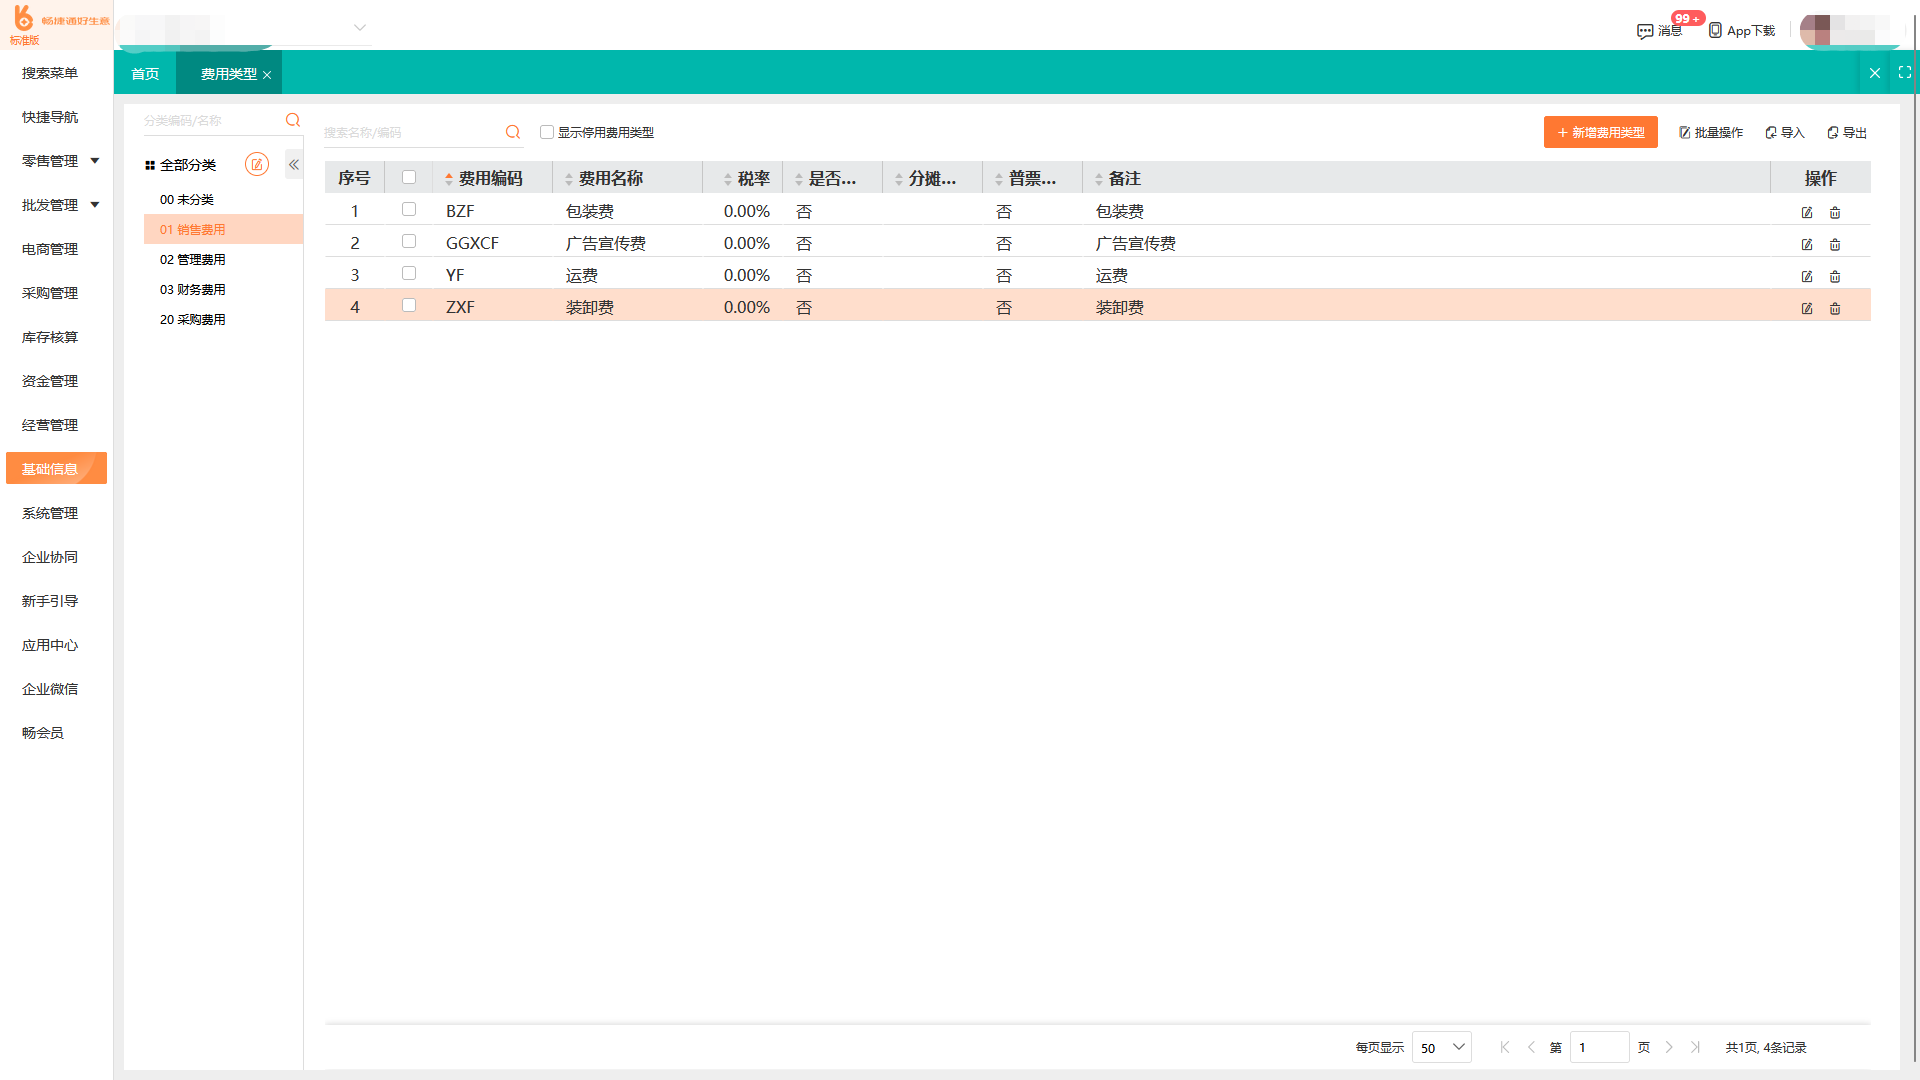Click the edit icon for YF row
This screenshot has width=1920, height=1080.
click(1807, 274)
